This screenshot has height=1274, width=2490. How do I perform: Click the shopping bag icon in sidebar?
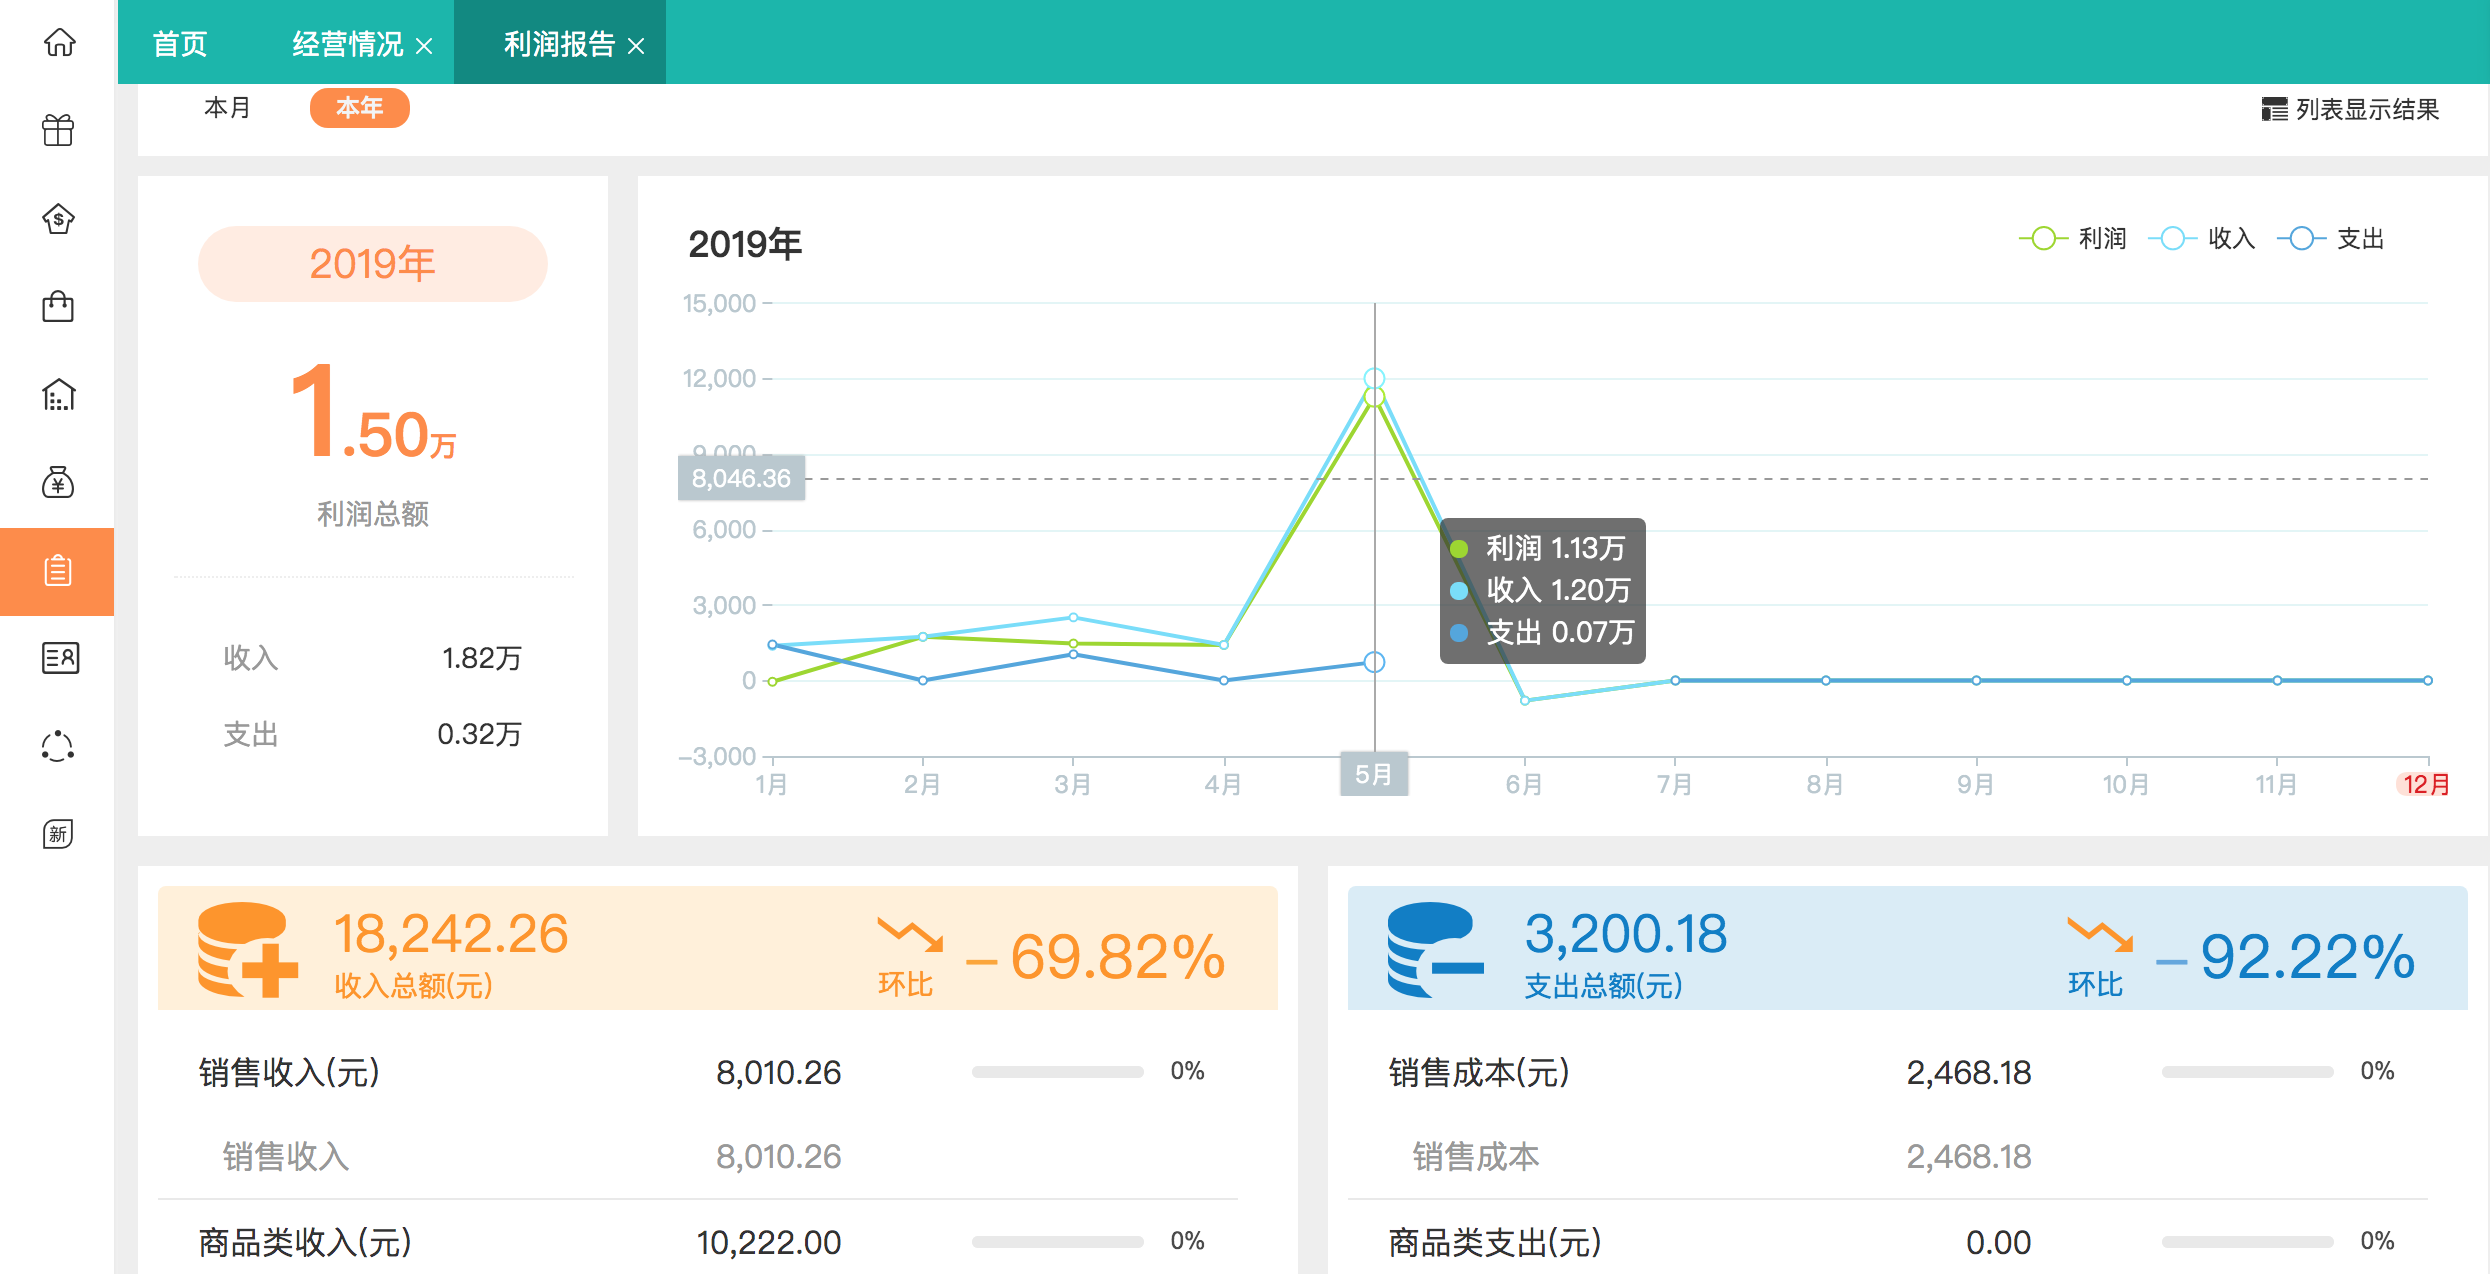[x=58, y=306]
